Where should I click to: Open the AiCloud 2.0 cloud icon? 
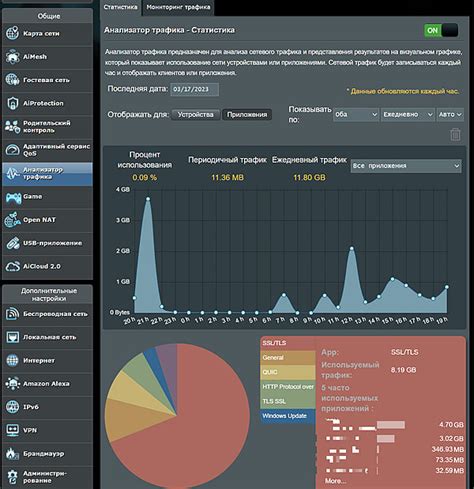click(12, 267)
